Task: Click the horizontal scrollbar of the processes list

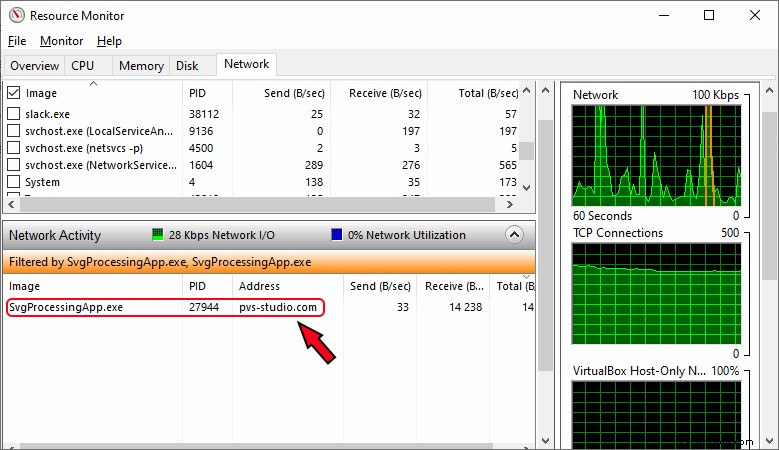Action: [x=250, y=204]
